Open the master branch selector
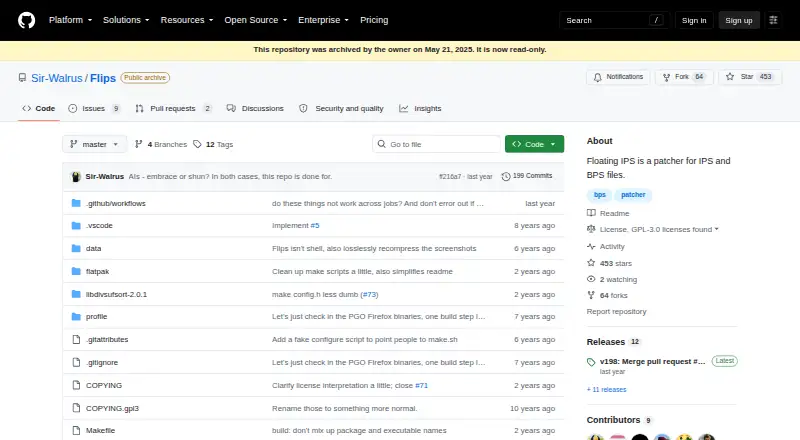Viewport: 800px width, 440px height. 94,144
